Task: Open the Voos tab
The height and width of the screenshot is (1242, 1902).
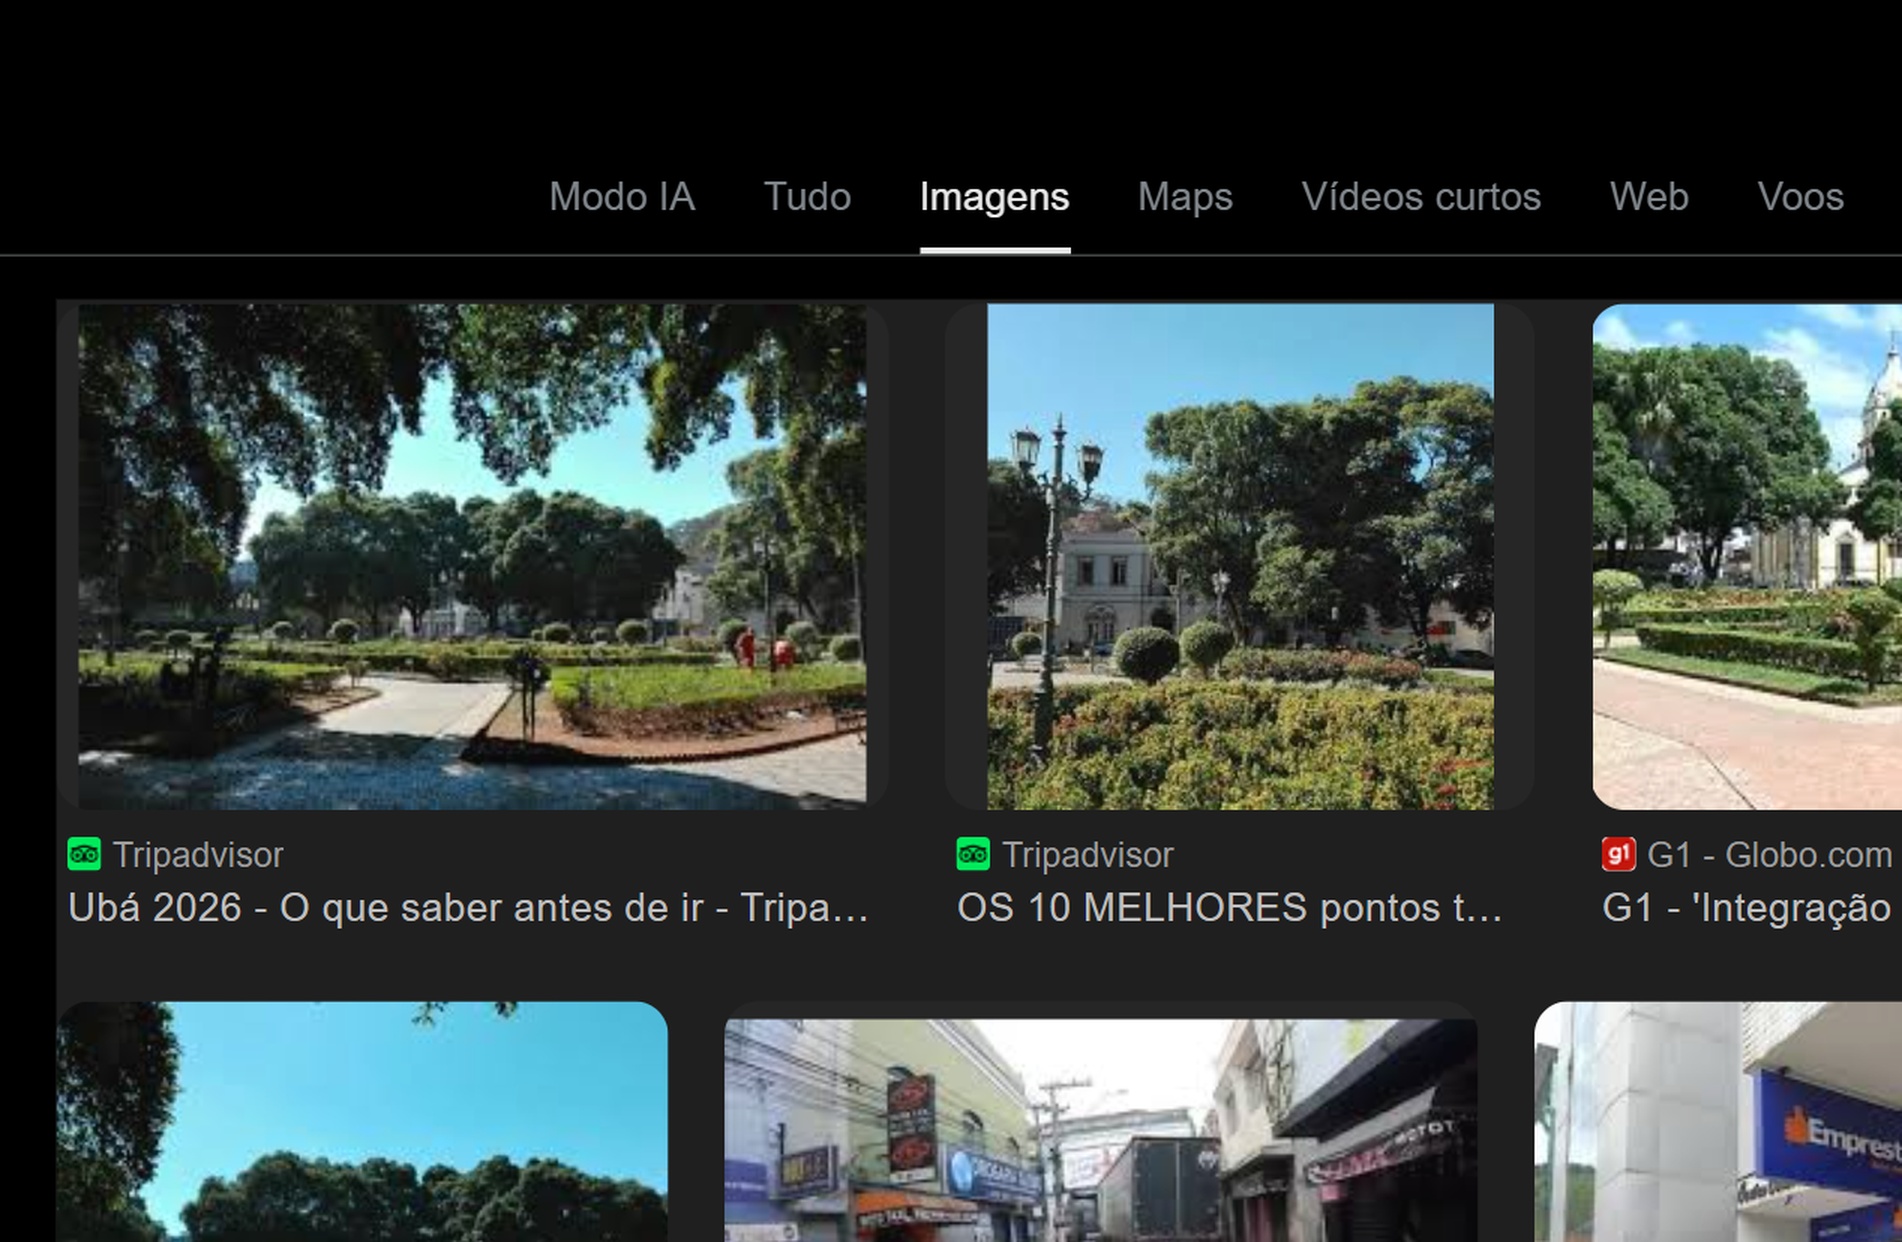Action: (x=1800, y=197)
